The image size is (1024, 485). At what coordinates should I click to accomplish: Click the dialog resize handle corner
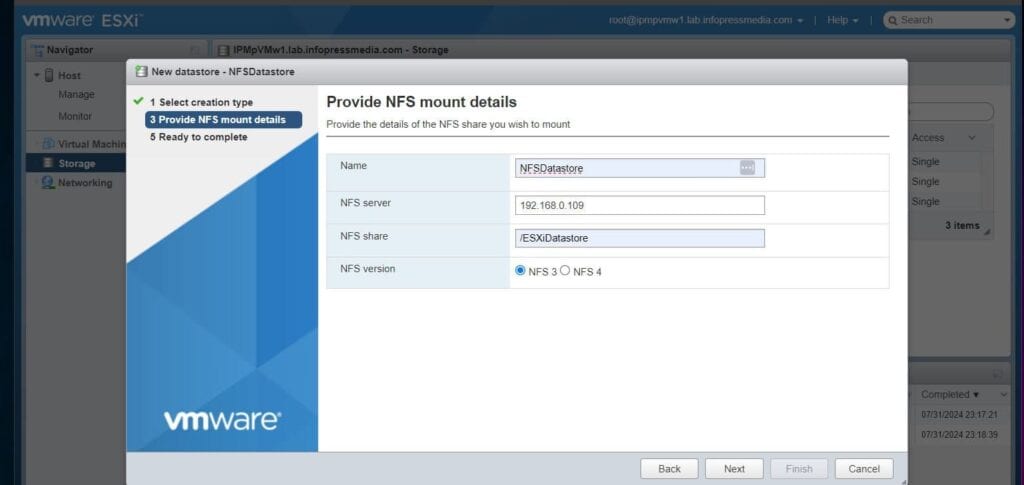(x=903, y=481)
